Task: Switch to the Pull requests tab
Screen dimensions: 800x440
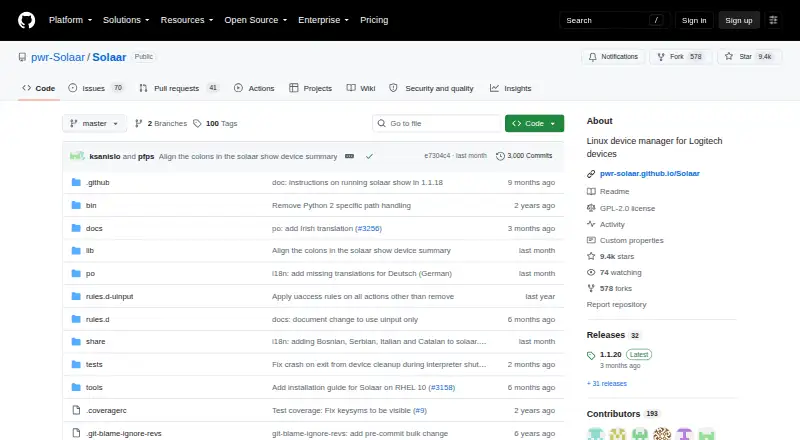Action: 179,88
